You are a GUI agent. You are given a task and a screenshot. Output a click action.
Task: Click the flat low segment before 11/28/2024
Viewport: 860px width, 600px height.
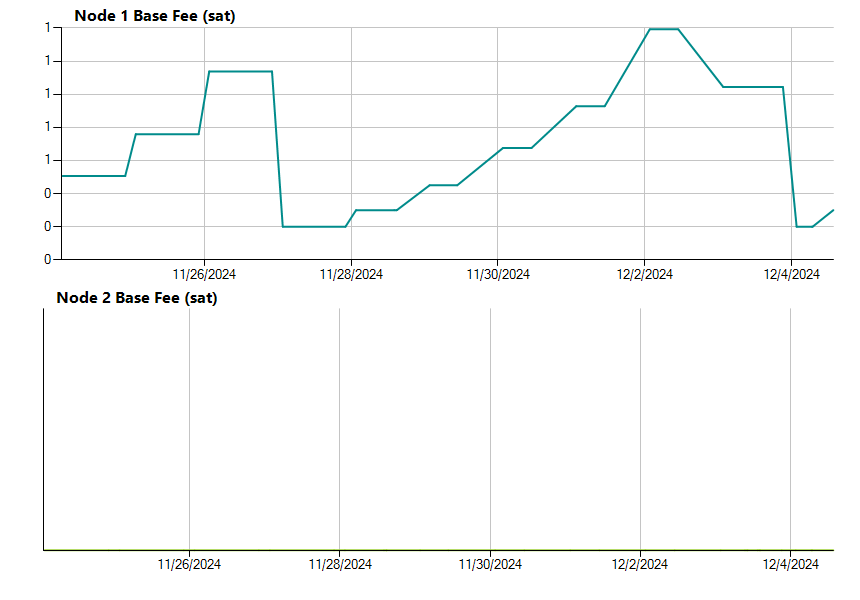coord(314,227)
